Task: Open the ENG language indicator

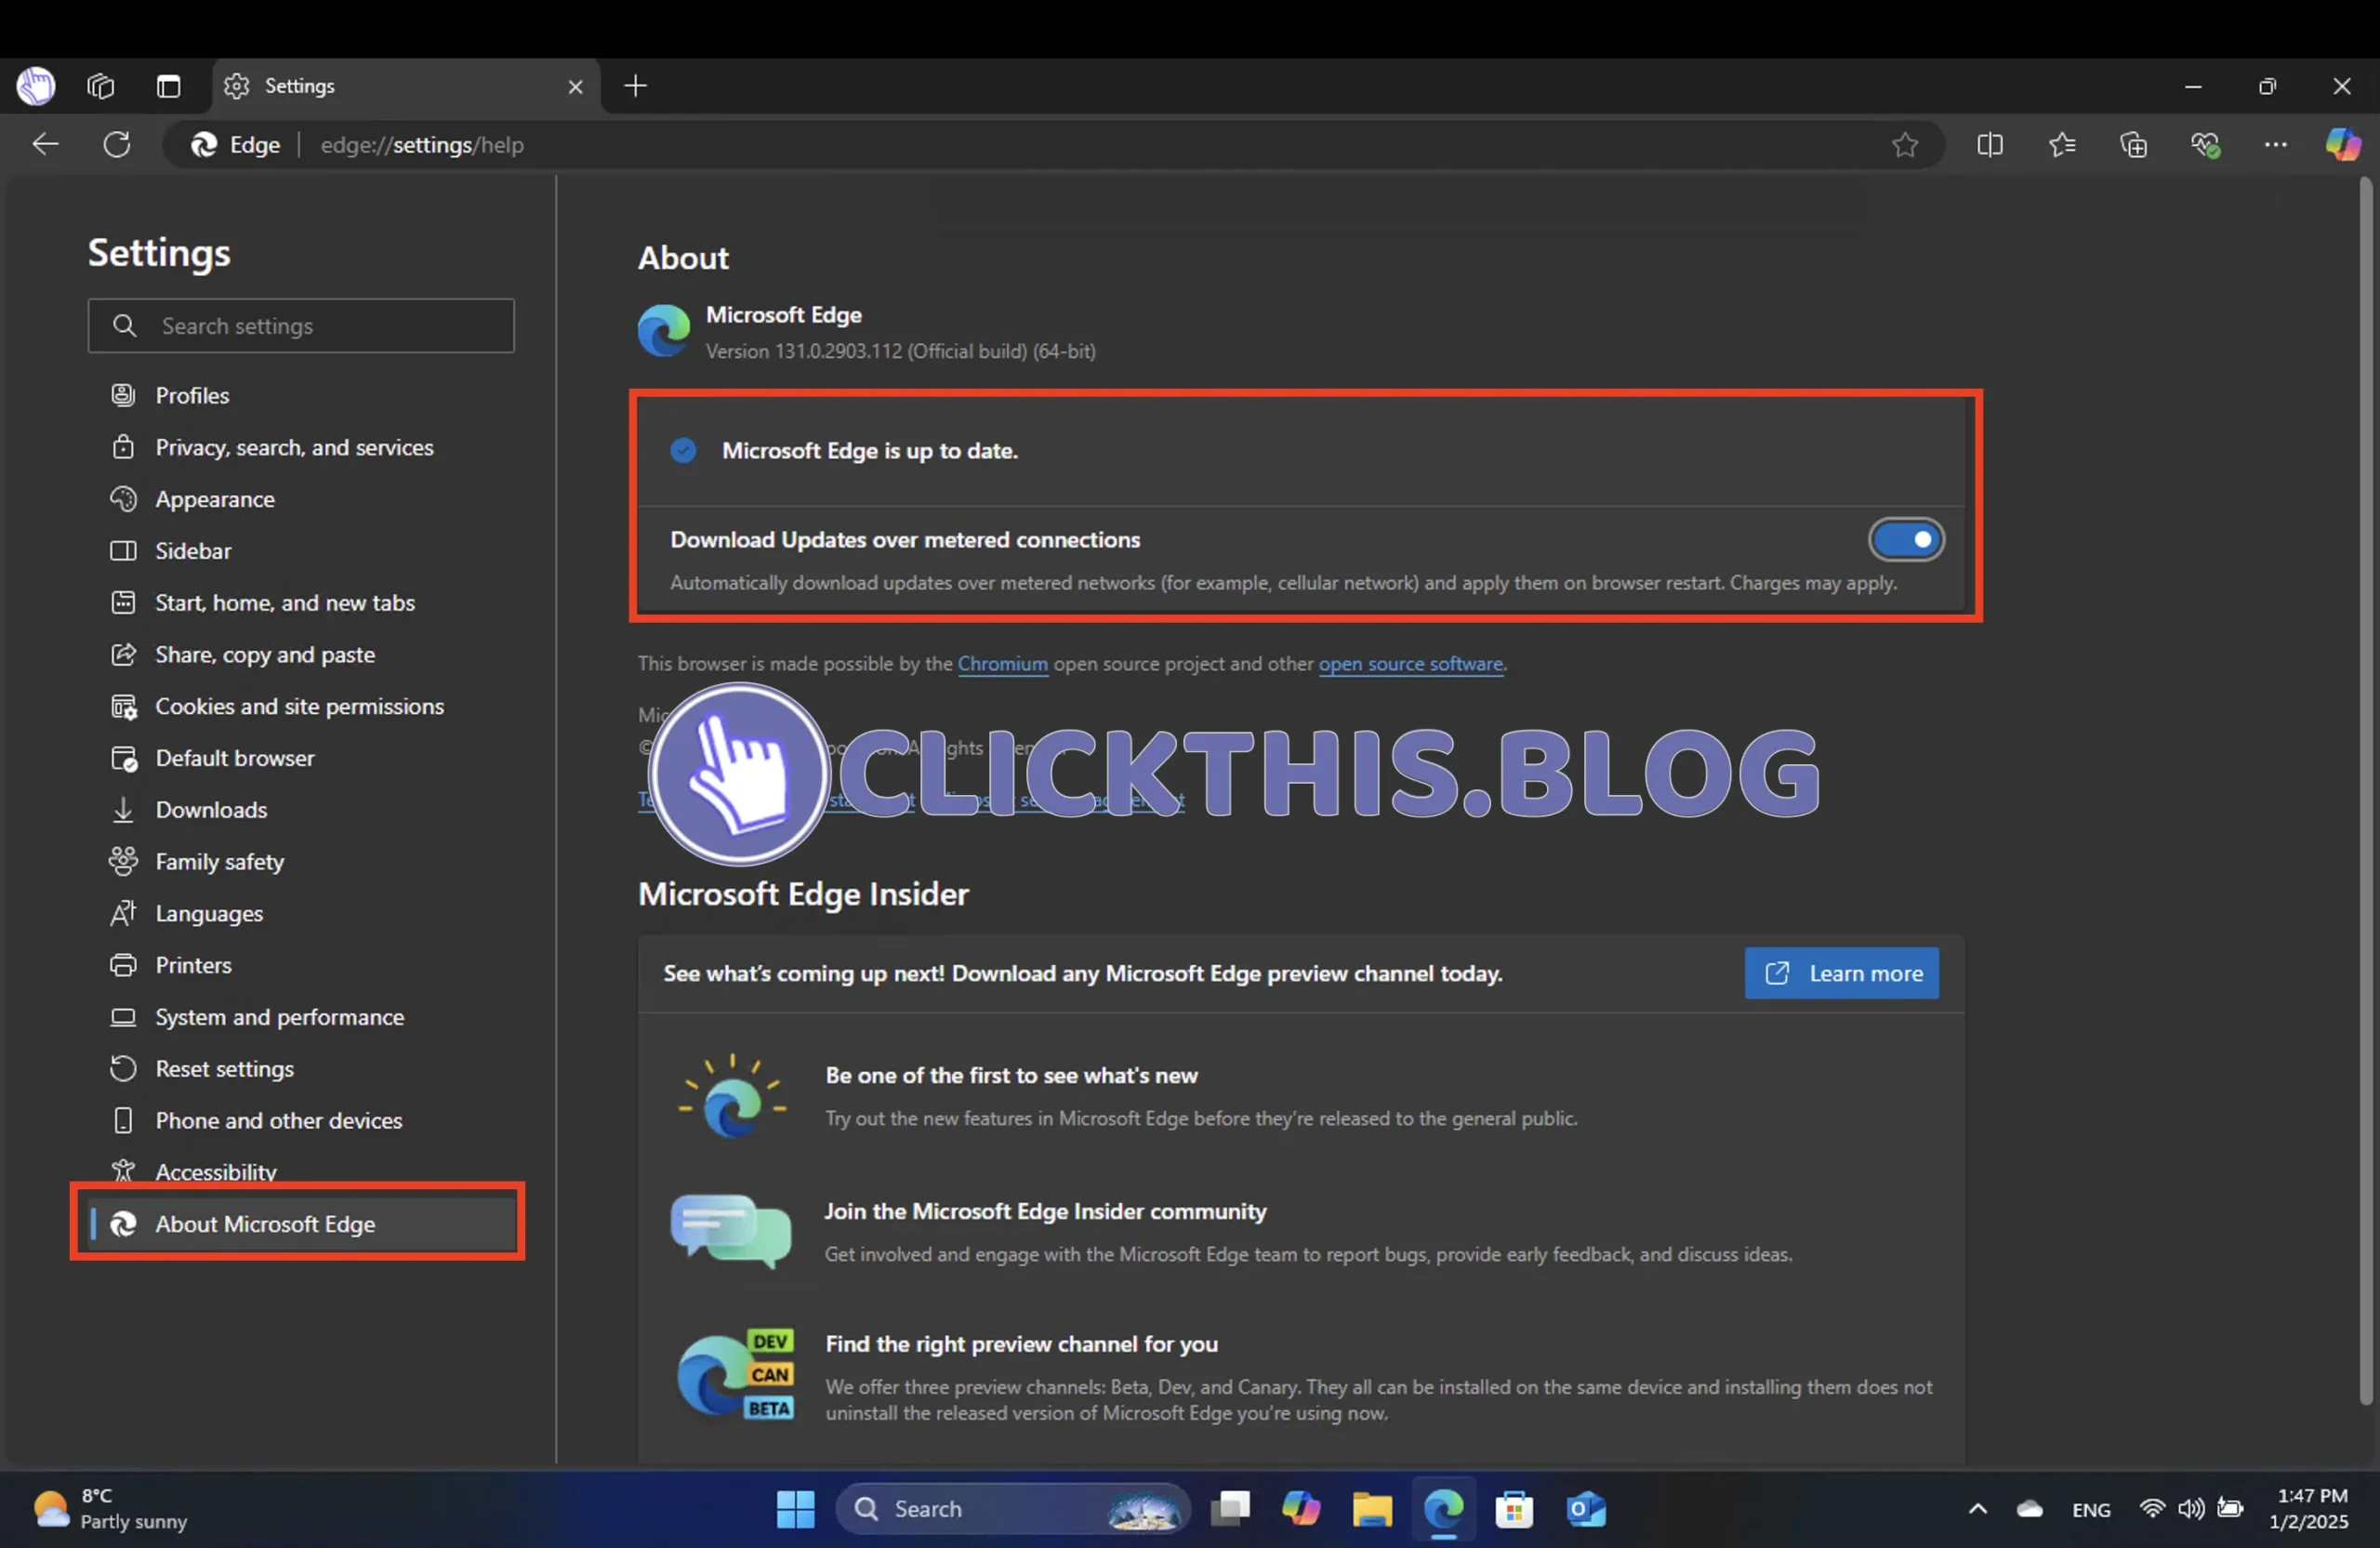Action: click(x=2091, y=1510)
